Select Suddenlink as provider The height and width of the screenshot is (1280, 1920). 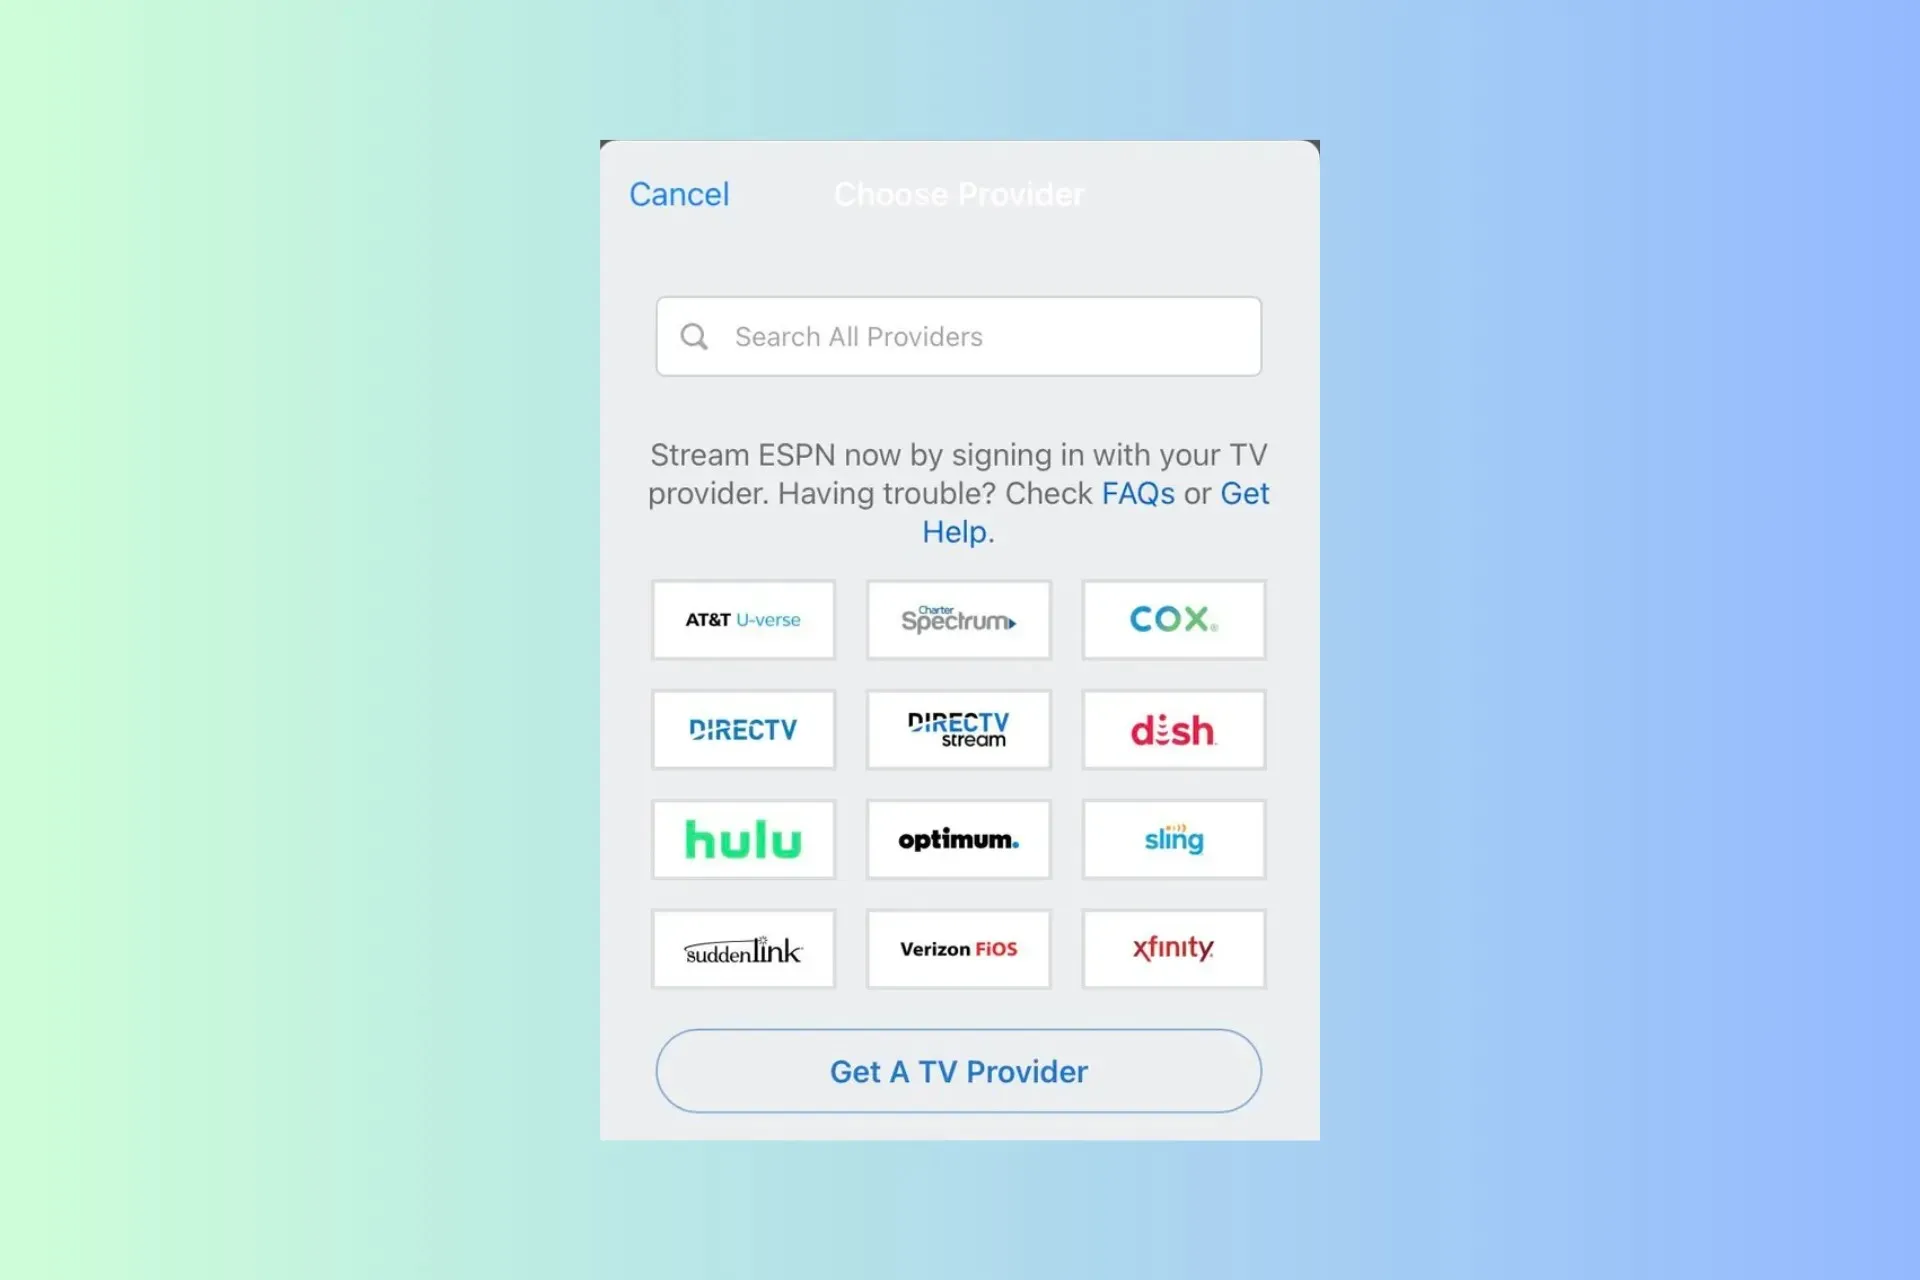(x=743, y=949)
